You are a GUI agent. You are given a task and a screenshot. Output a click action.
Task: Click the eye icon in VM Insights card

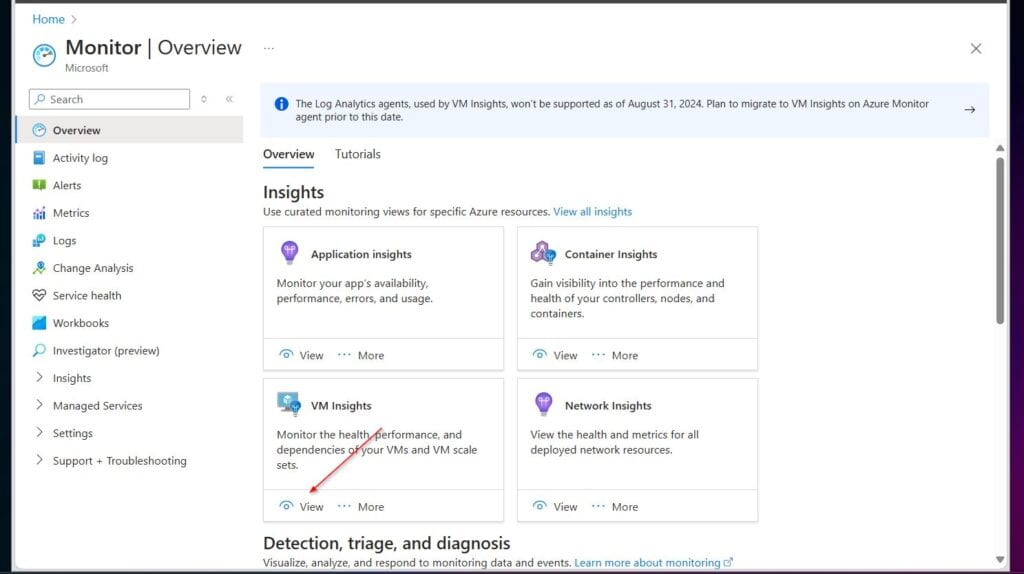(x=286, y=506)
